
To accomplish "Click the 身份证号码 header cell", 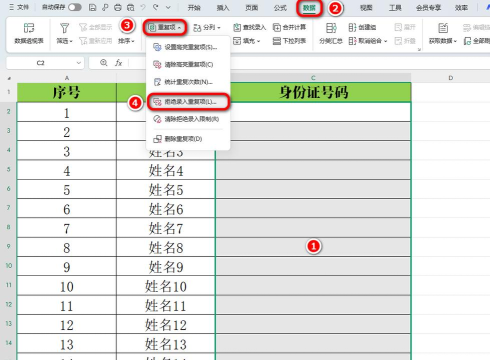I will point(313,92).
